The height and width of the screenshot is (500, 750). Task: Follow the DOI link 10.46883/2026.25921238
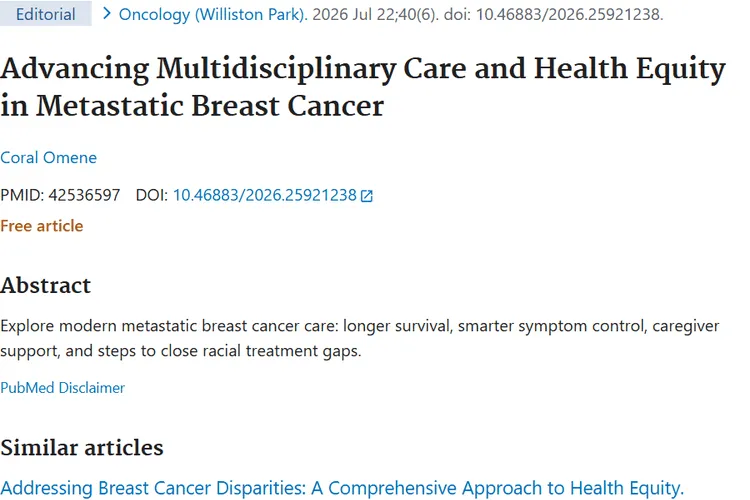point(265,195)
